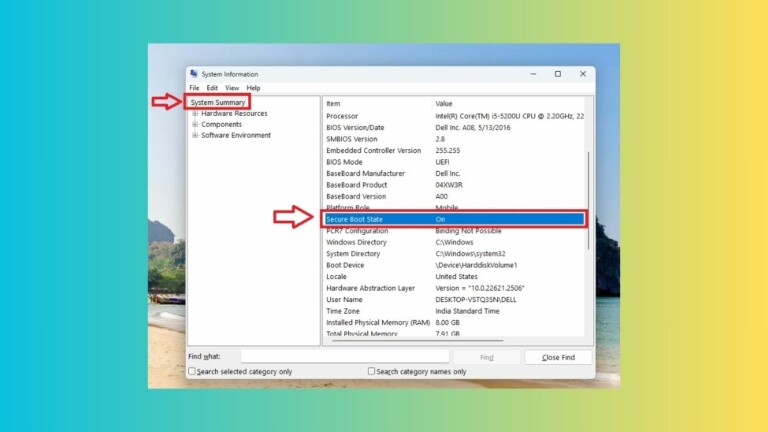This screenshot has height=432, width=768.
Task: Click the Close Find button
Action: tap(558, 358)
